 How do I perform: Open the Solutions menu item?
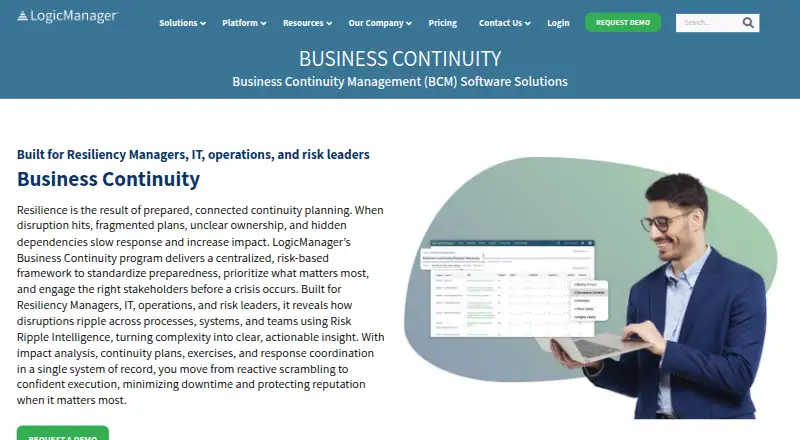pos(178,23)
